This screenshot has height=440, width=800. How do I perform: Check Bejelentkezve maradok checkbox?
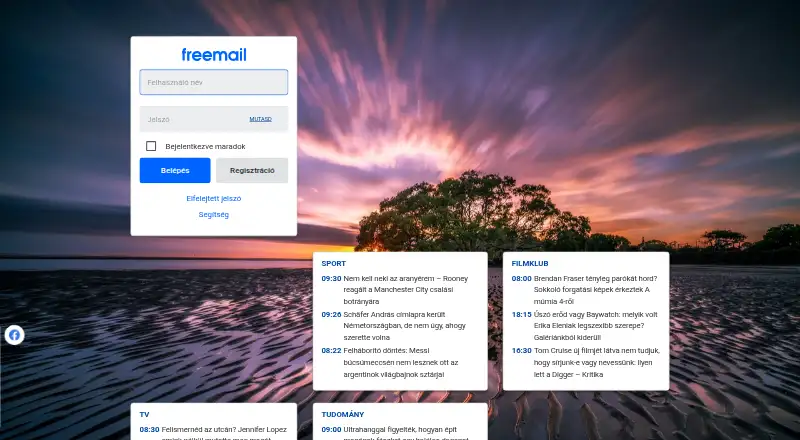point(151,146)
